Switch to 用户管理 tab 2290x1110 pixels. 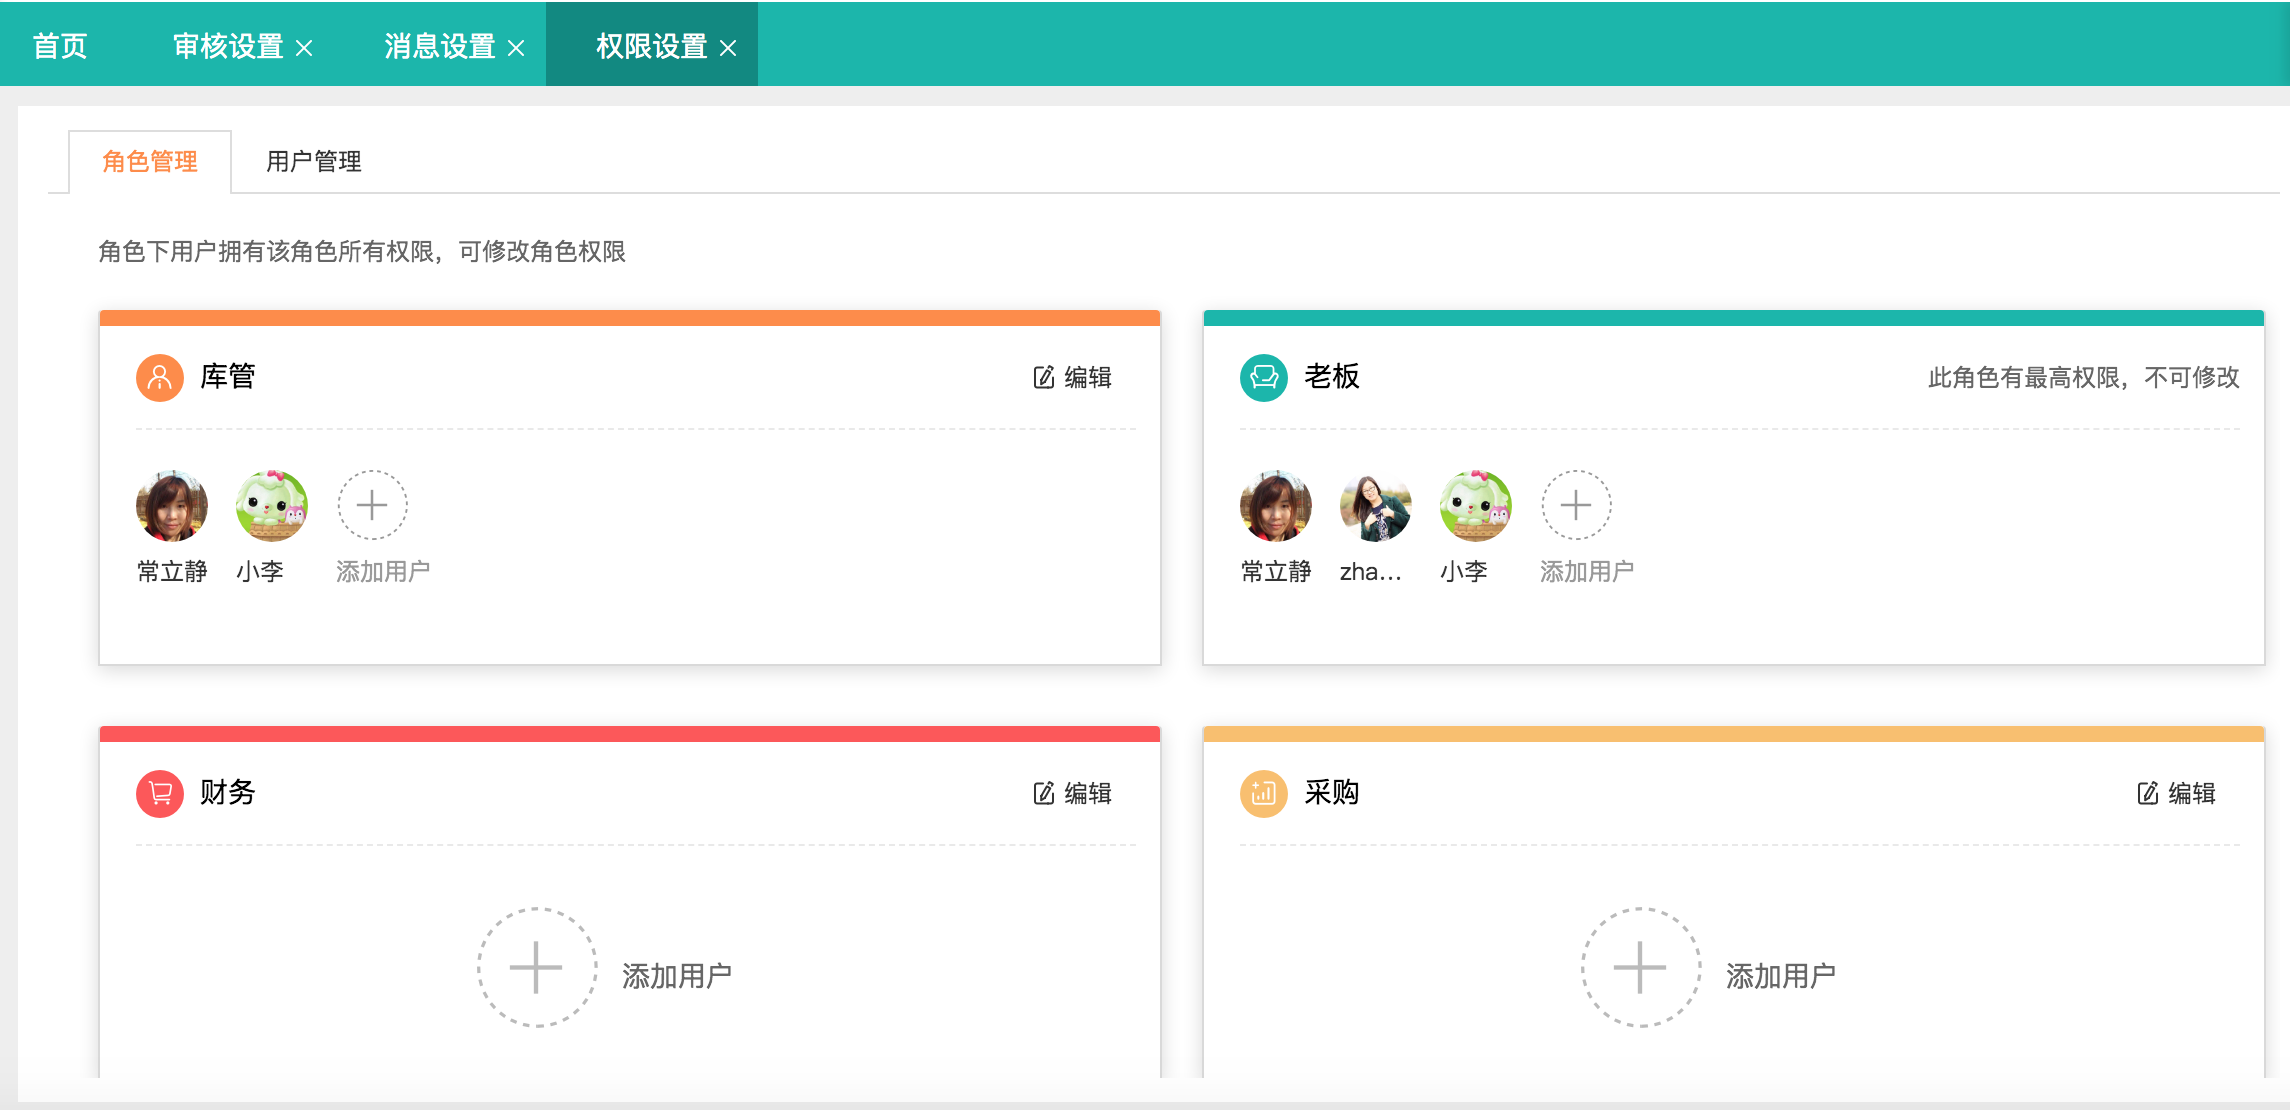click(x=315, y=162)
